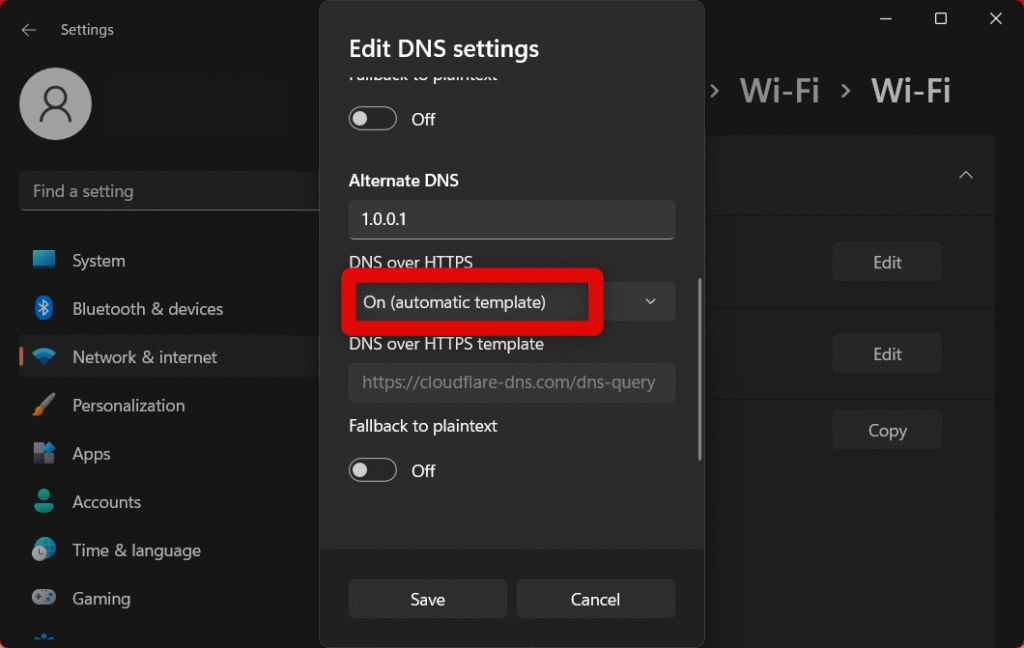Viewport: 1024px width, 648px height.
Task: Click the dialog's vertical scrollbar
Action: click(x=699, y=370)
